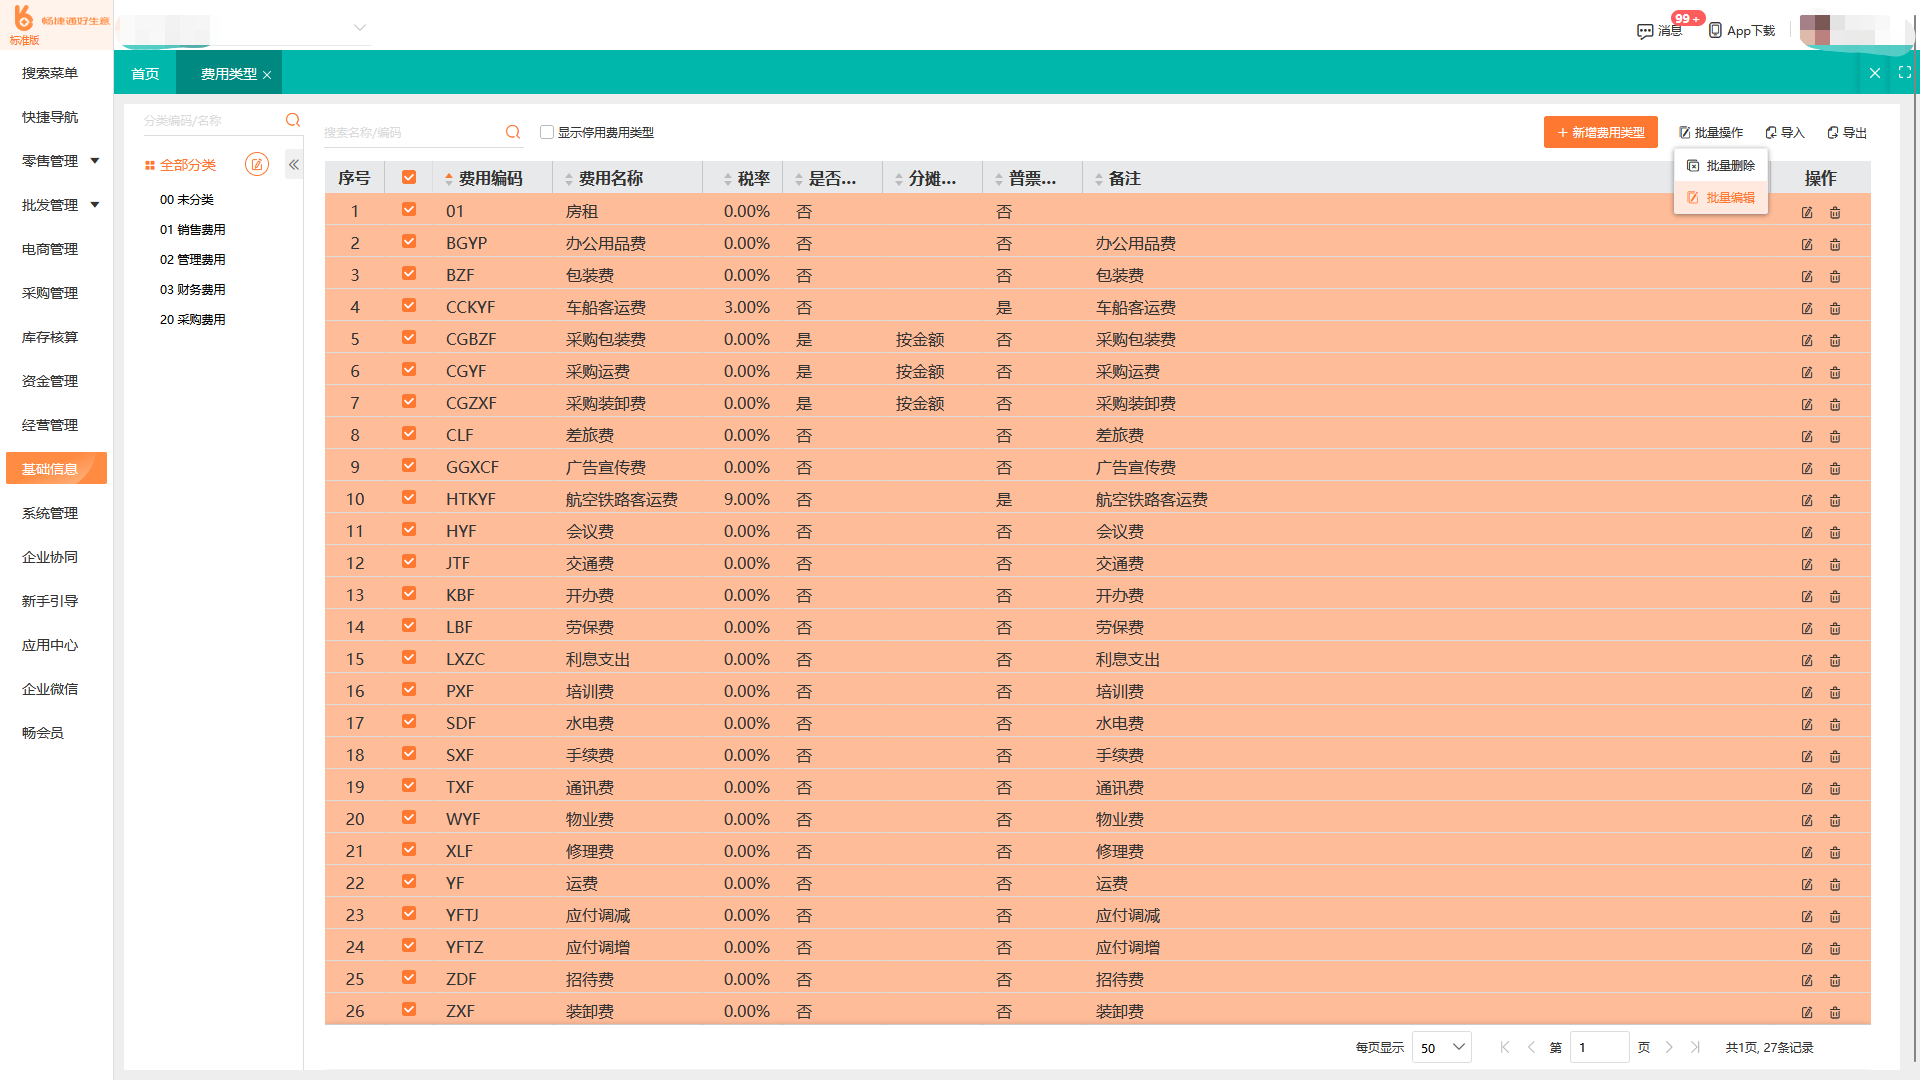Image resolution: width=1920 pixels, height=1080 pixels.
Task: Click the search 搜索 button
Action: pos(514,131)
